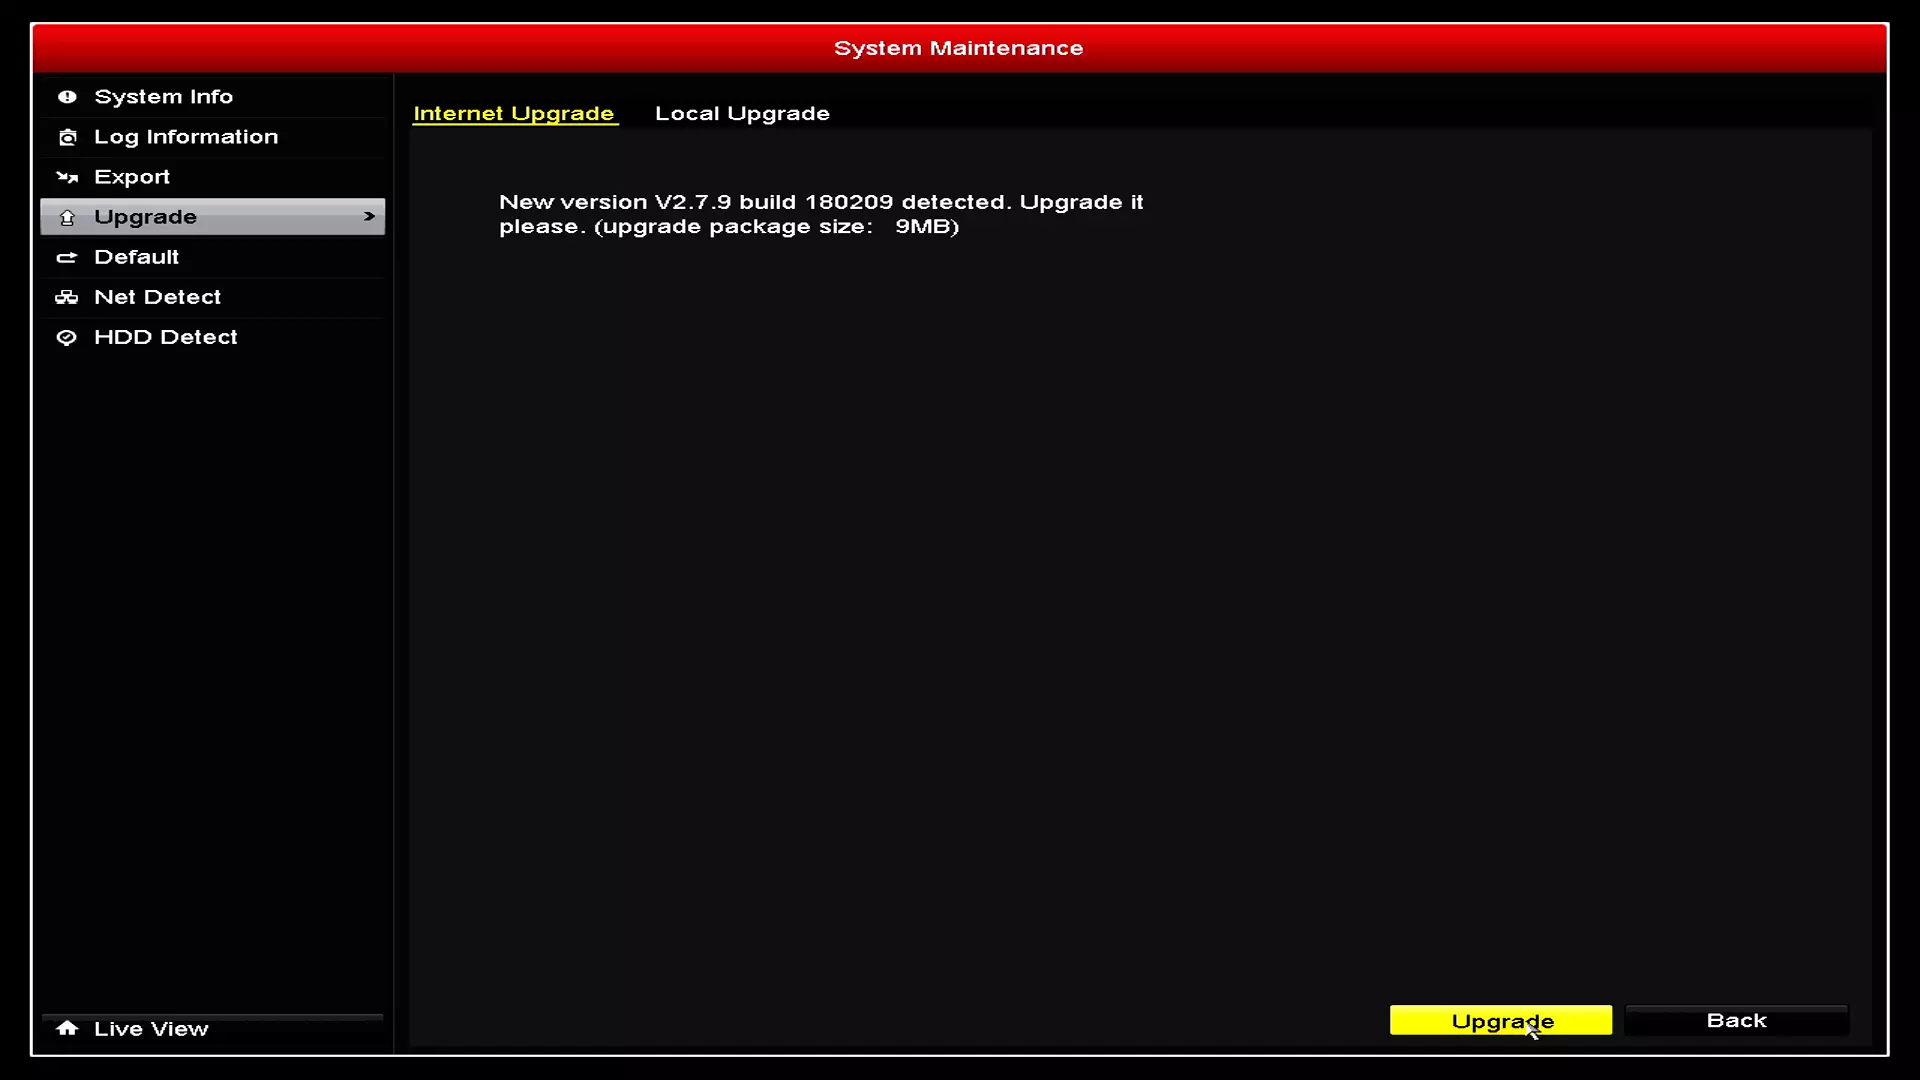The height and width of the screenshot is (1080, 1920).
Task: Click the System Info icon
Action: click(67, 95)
